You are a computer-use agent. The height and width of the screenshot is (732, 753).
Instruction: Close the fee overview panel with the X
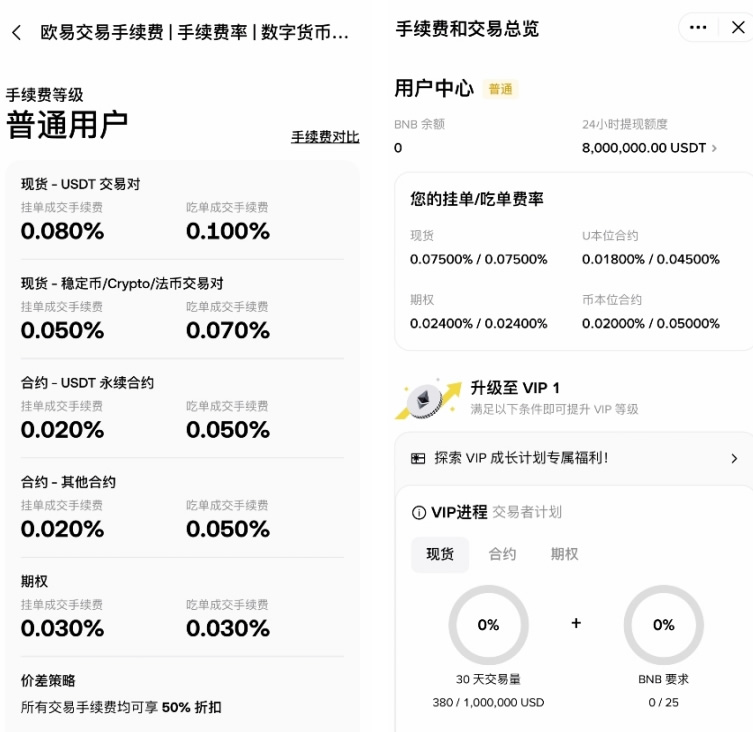point(737,28)
